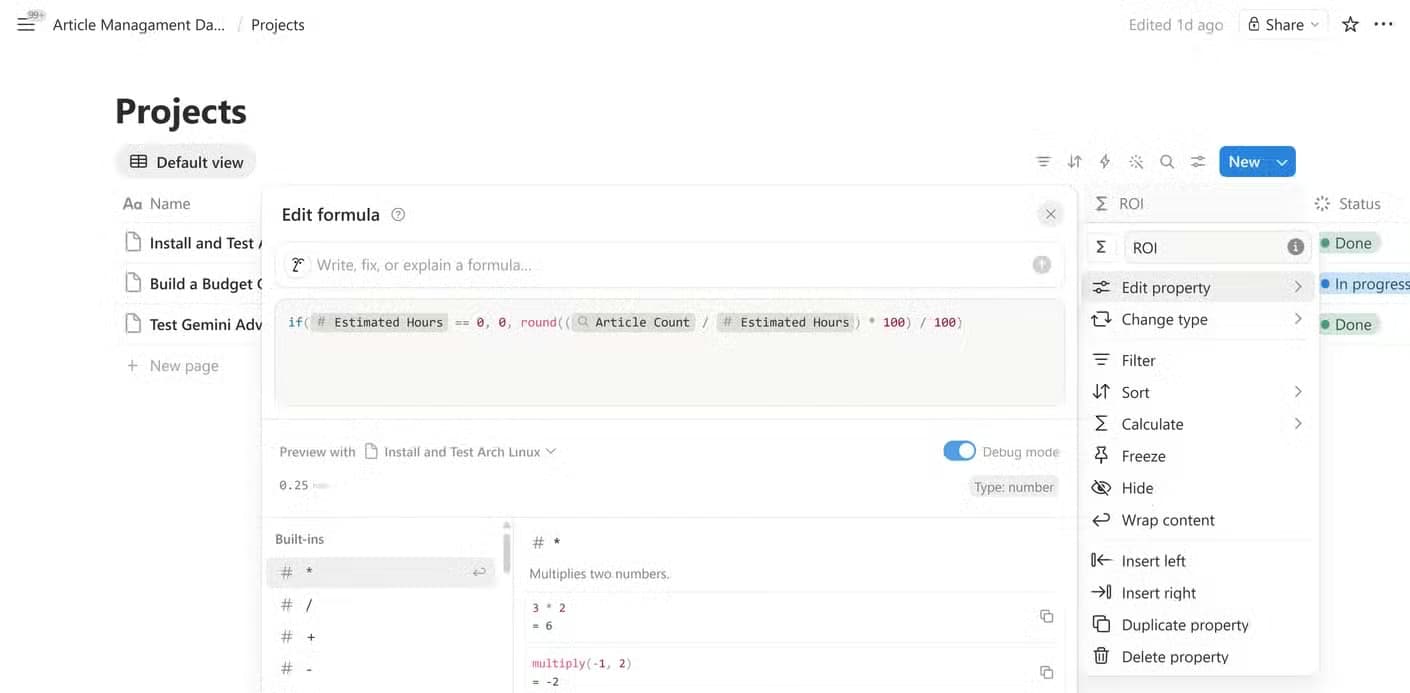This screenshot has height=693, width=1410.
Task: Click the info icon in the ROI name field
Action: [1295, 247]
